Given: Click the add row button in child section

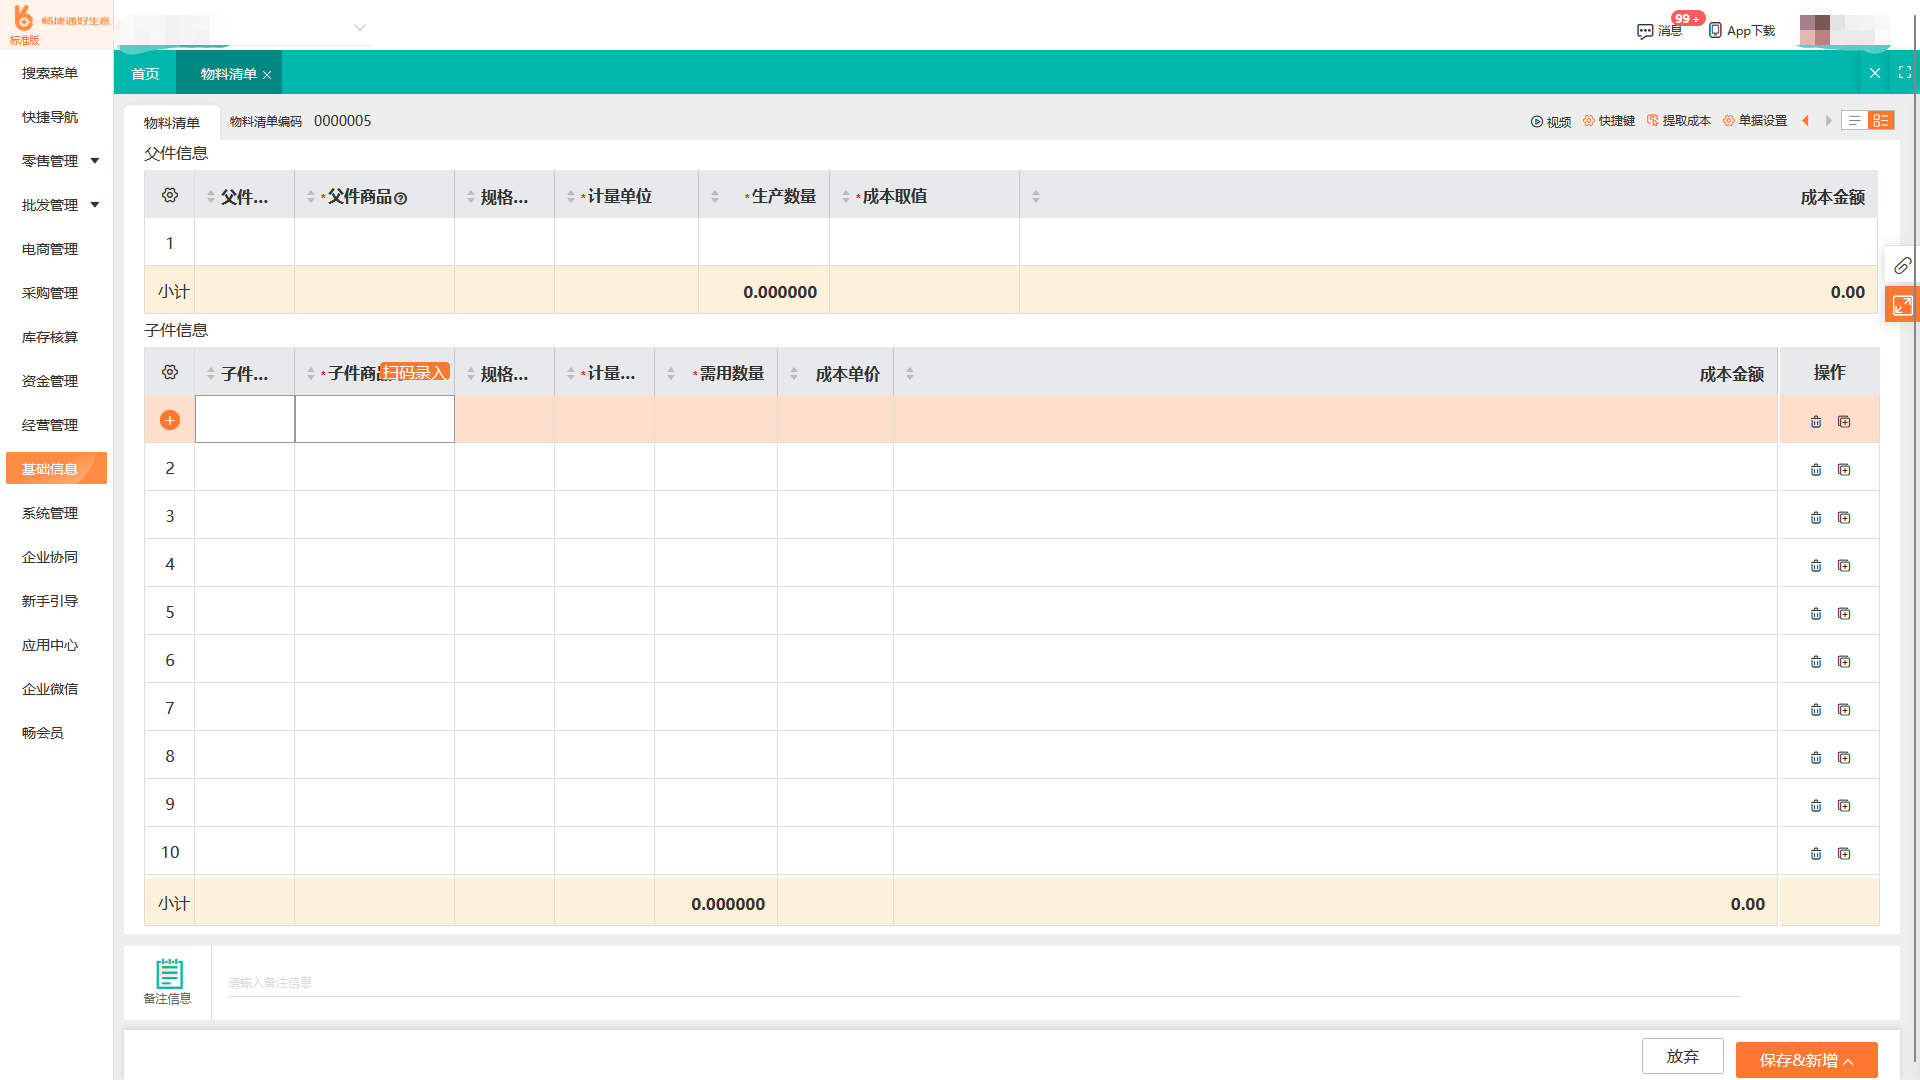Looking at the screenshot, I should pyautogui.click(x=169, y=421).
